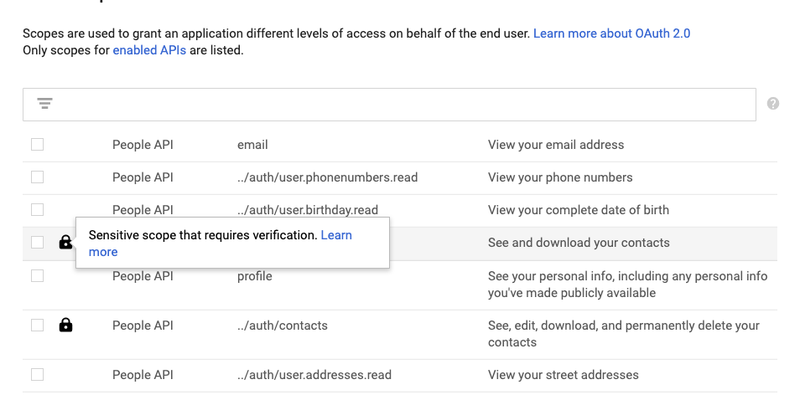Screen dimensions: 800x400
Task: Click the View your email address description
Action: pyautogui.click(x=555, y=145)
